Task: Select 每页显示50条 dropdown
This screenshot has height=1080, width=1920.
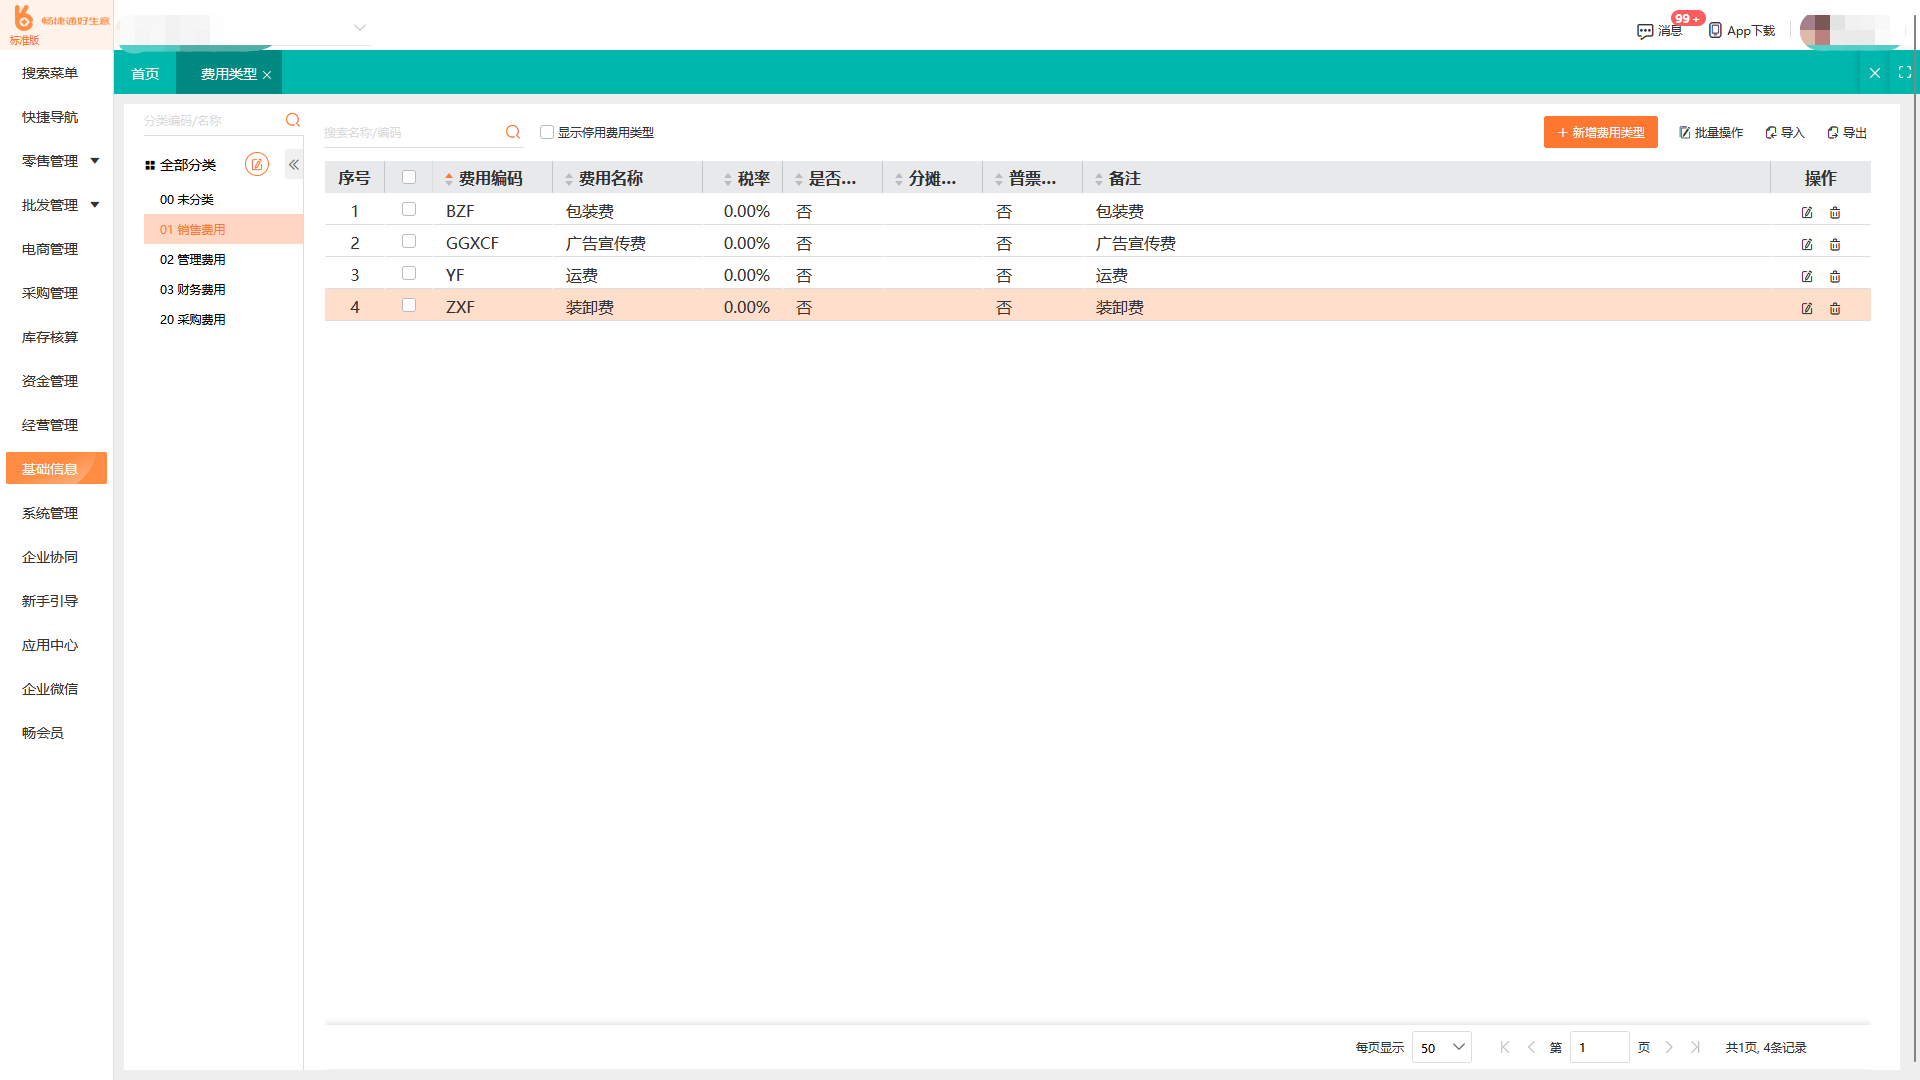Action: point(1440,1047)
